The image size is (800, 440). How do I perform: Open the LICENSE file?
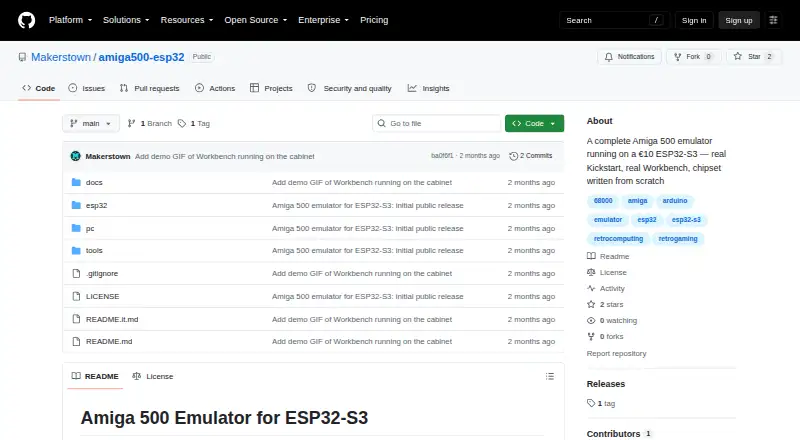coord(103,296)
